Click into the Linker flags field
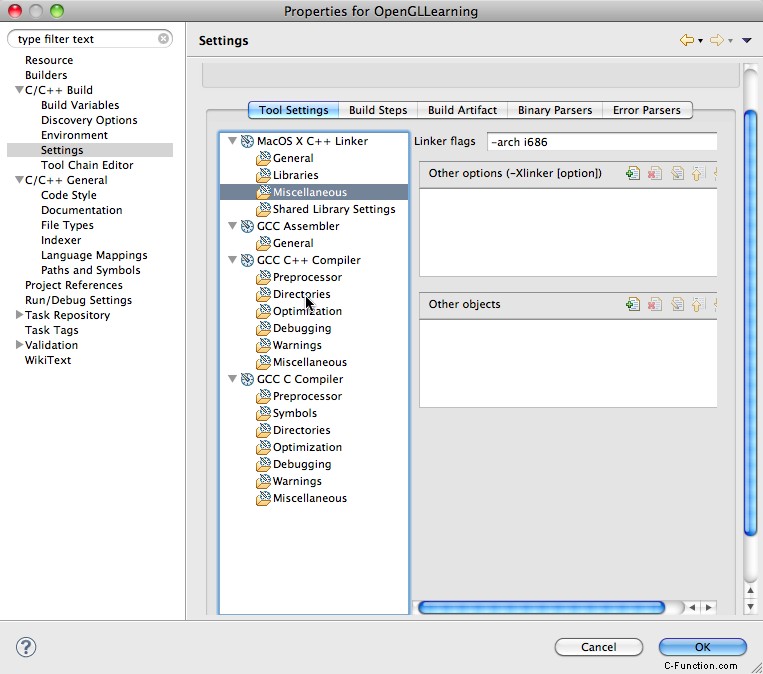Image resolution: width=763 pixels, height=674 pixels. (x=601, y=142)
